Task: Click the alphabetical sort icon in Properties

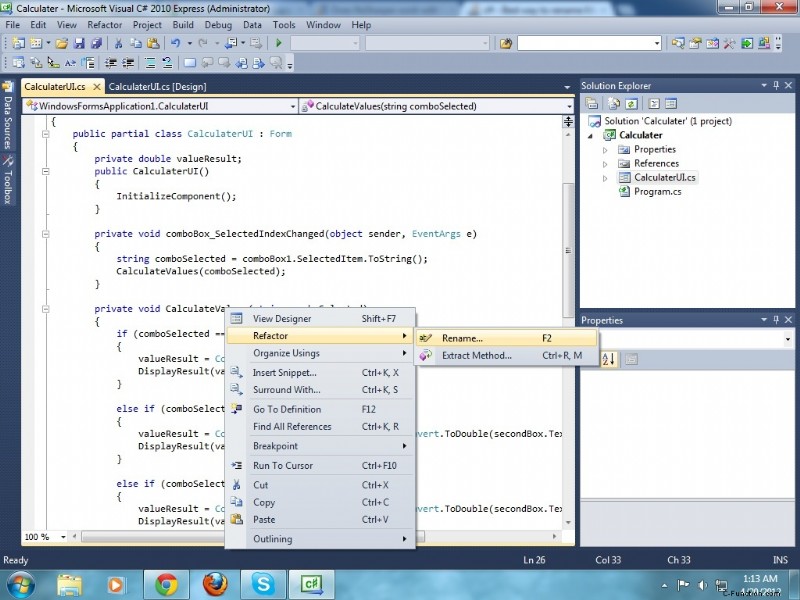Action: coord(610,359)
